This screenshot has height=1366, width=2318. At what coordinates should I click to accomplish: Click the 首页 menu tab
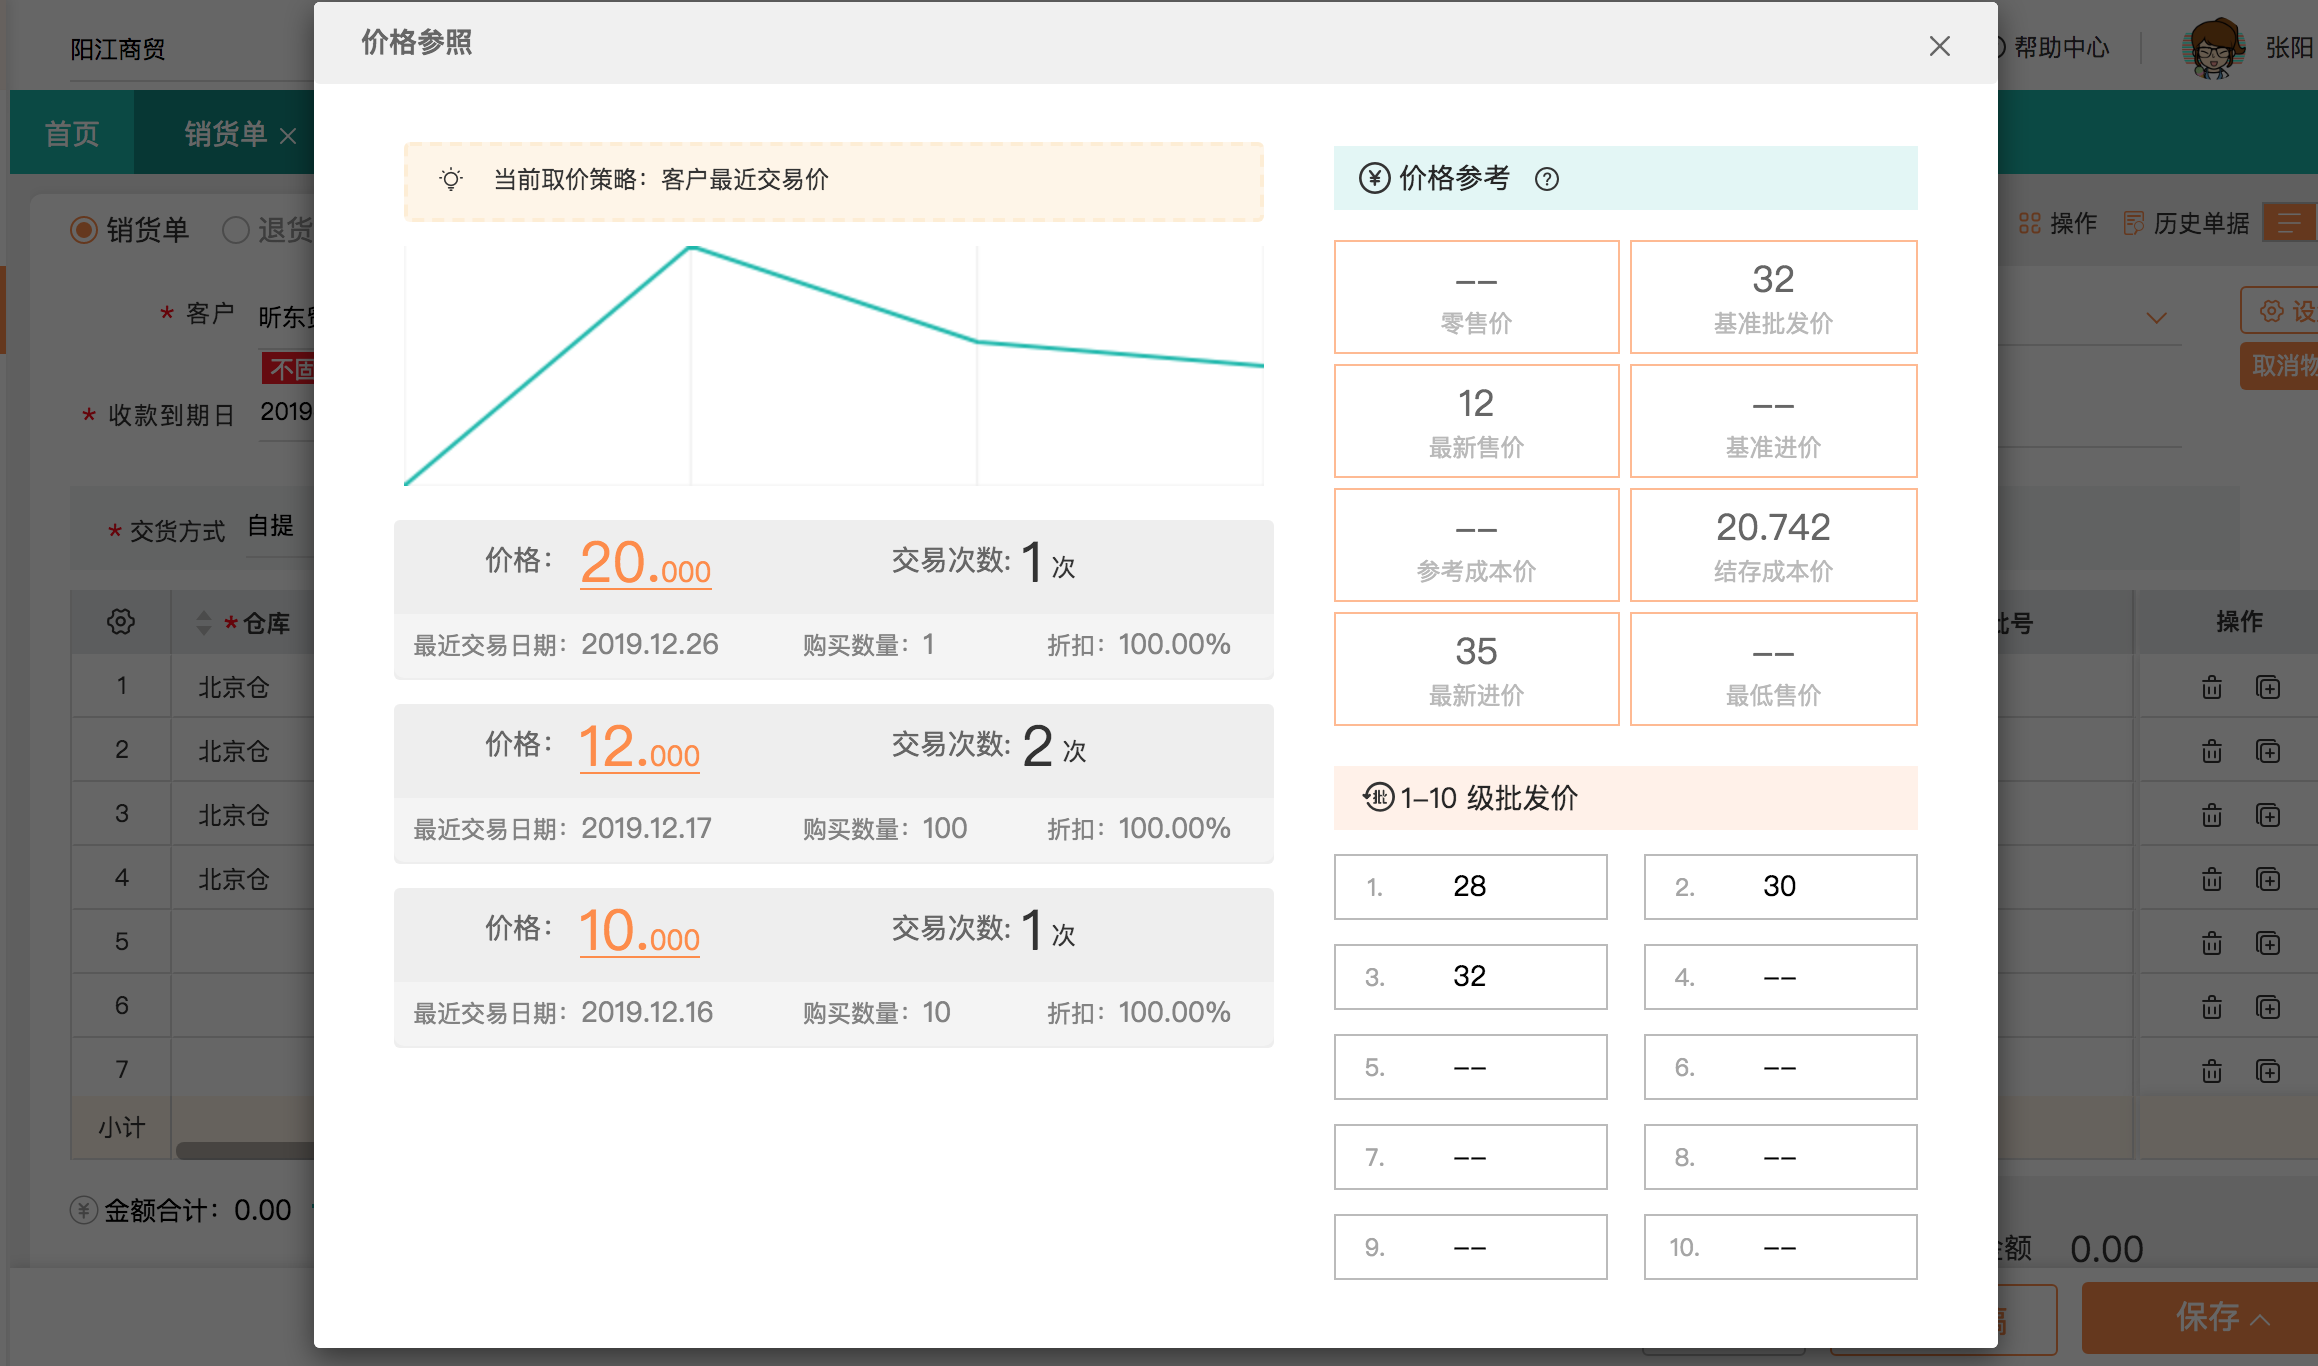[72, 133]
